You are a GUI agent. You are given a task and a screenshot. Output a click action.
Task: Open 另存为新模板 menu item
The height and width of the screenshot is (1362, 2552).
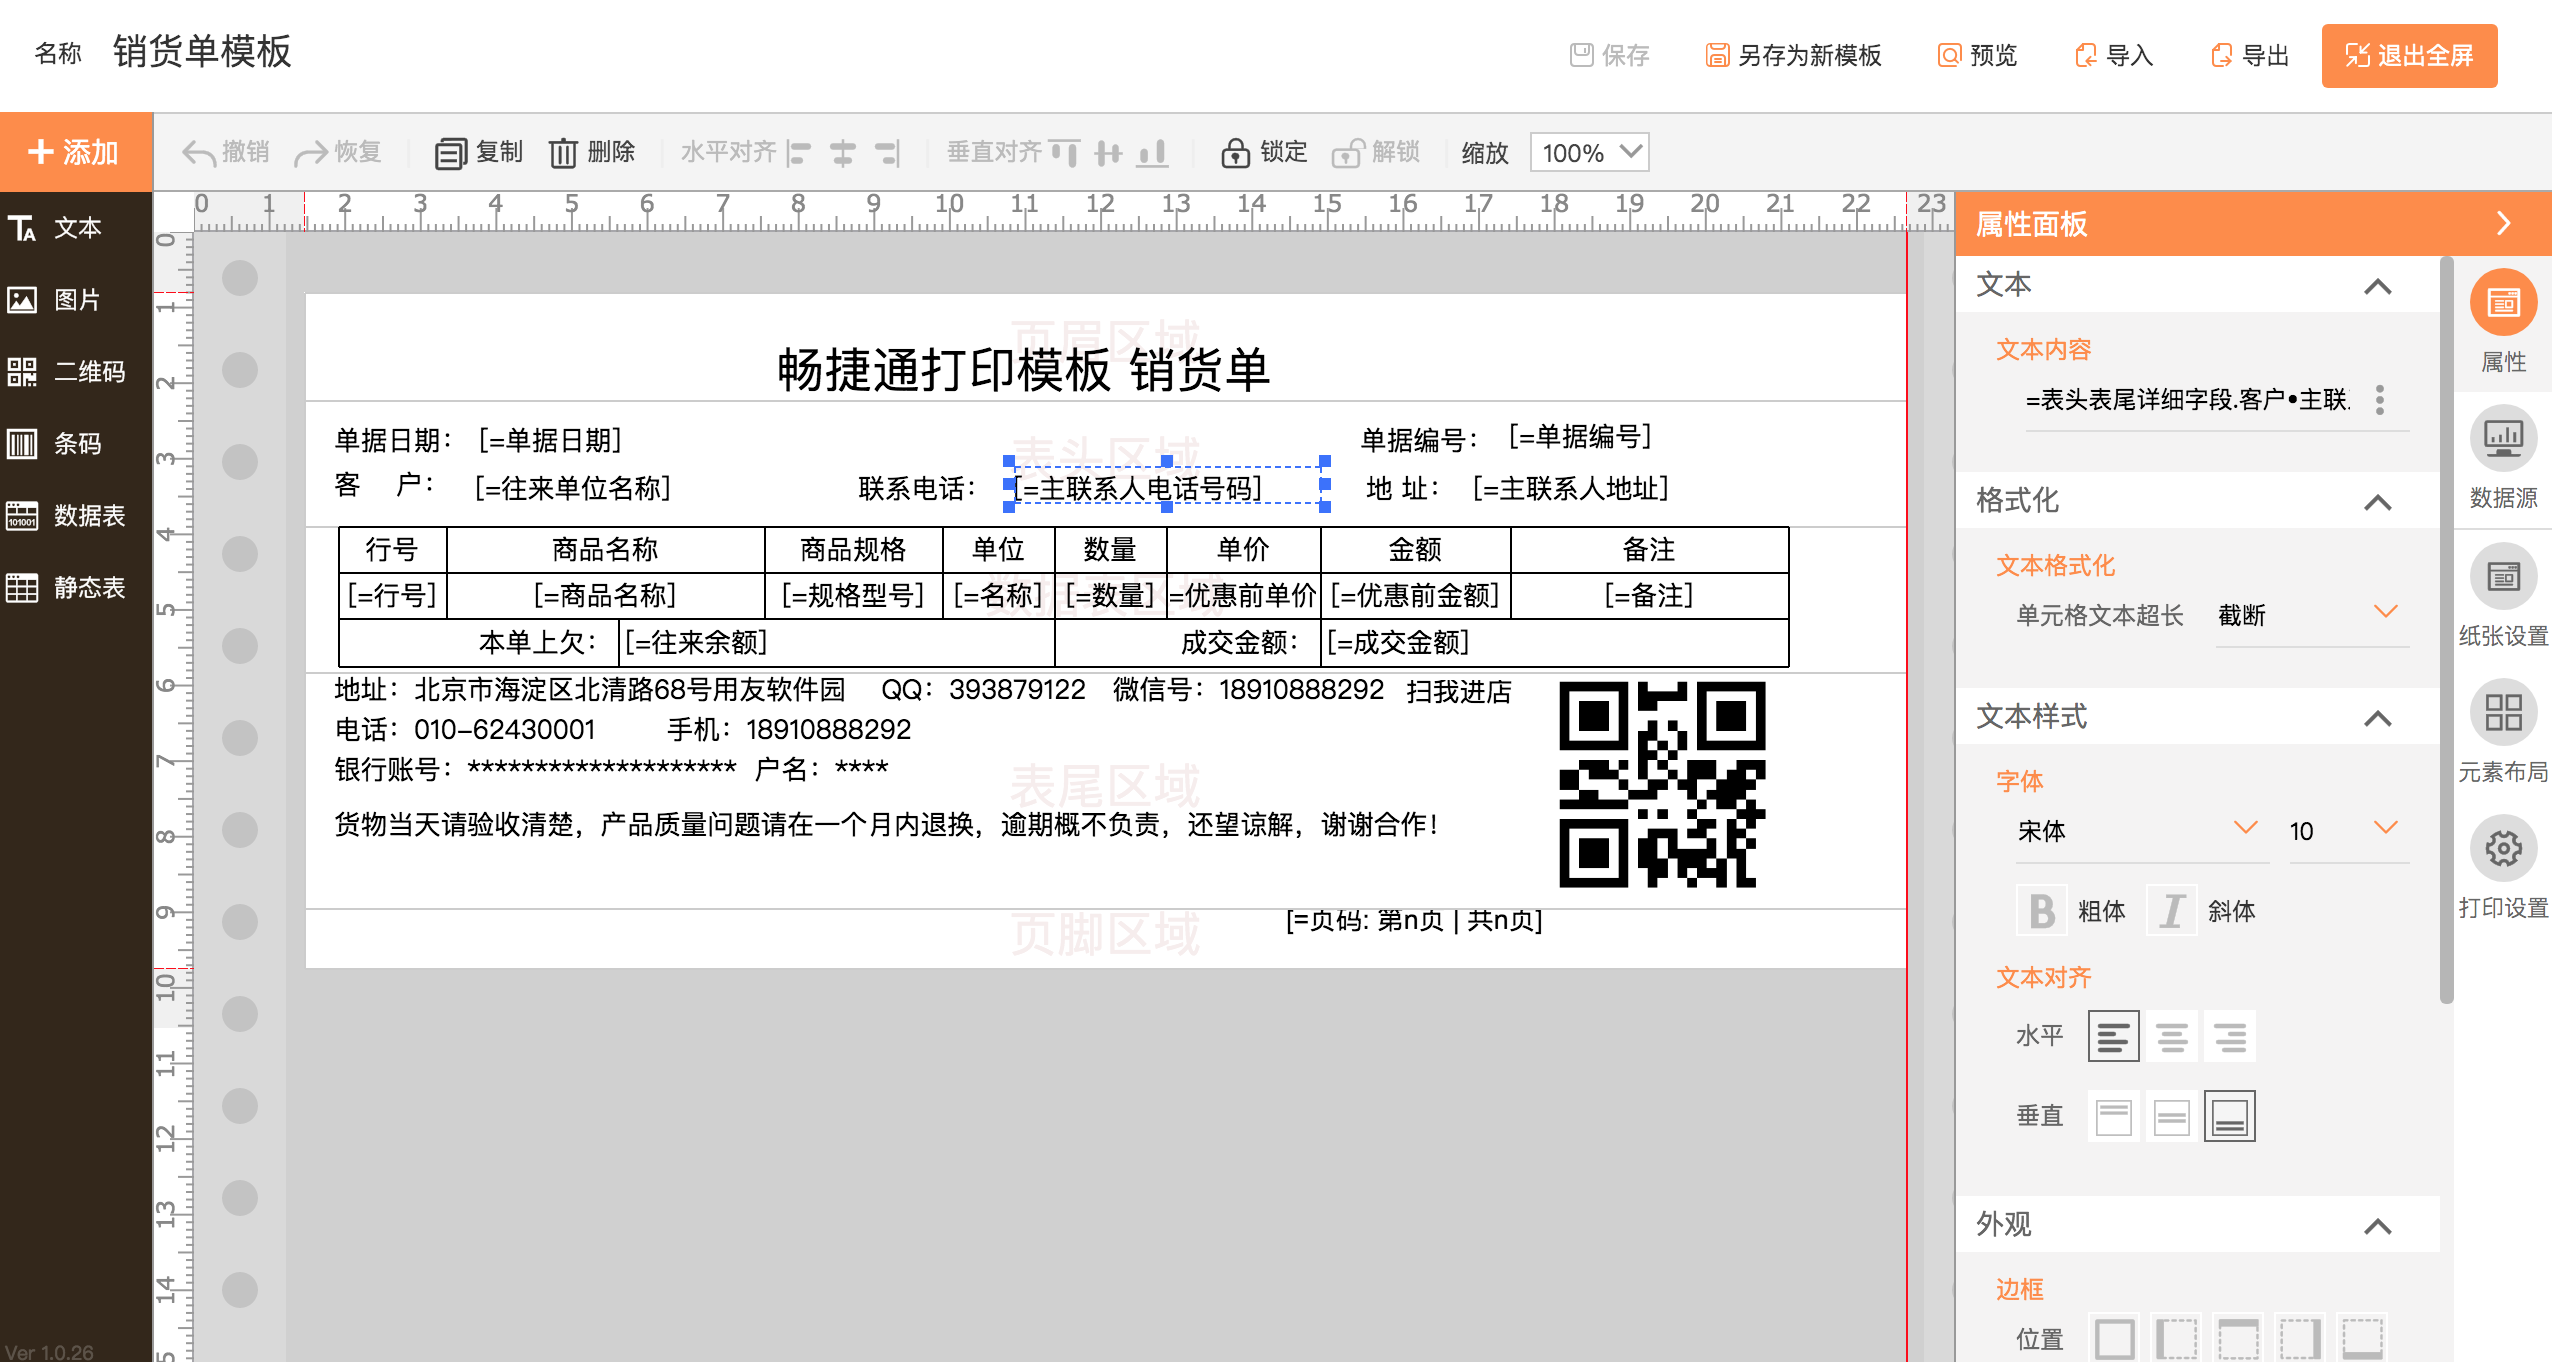click(x=1796, y=51)
